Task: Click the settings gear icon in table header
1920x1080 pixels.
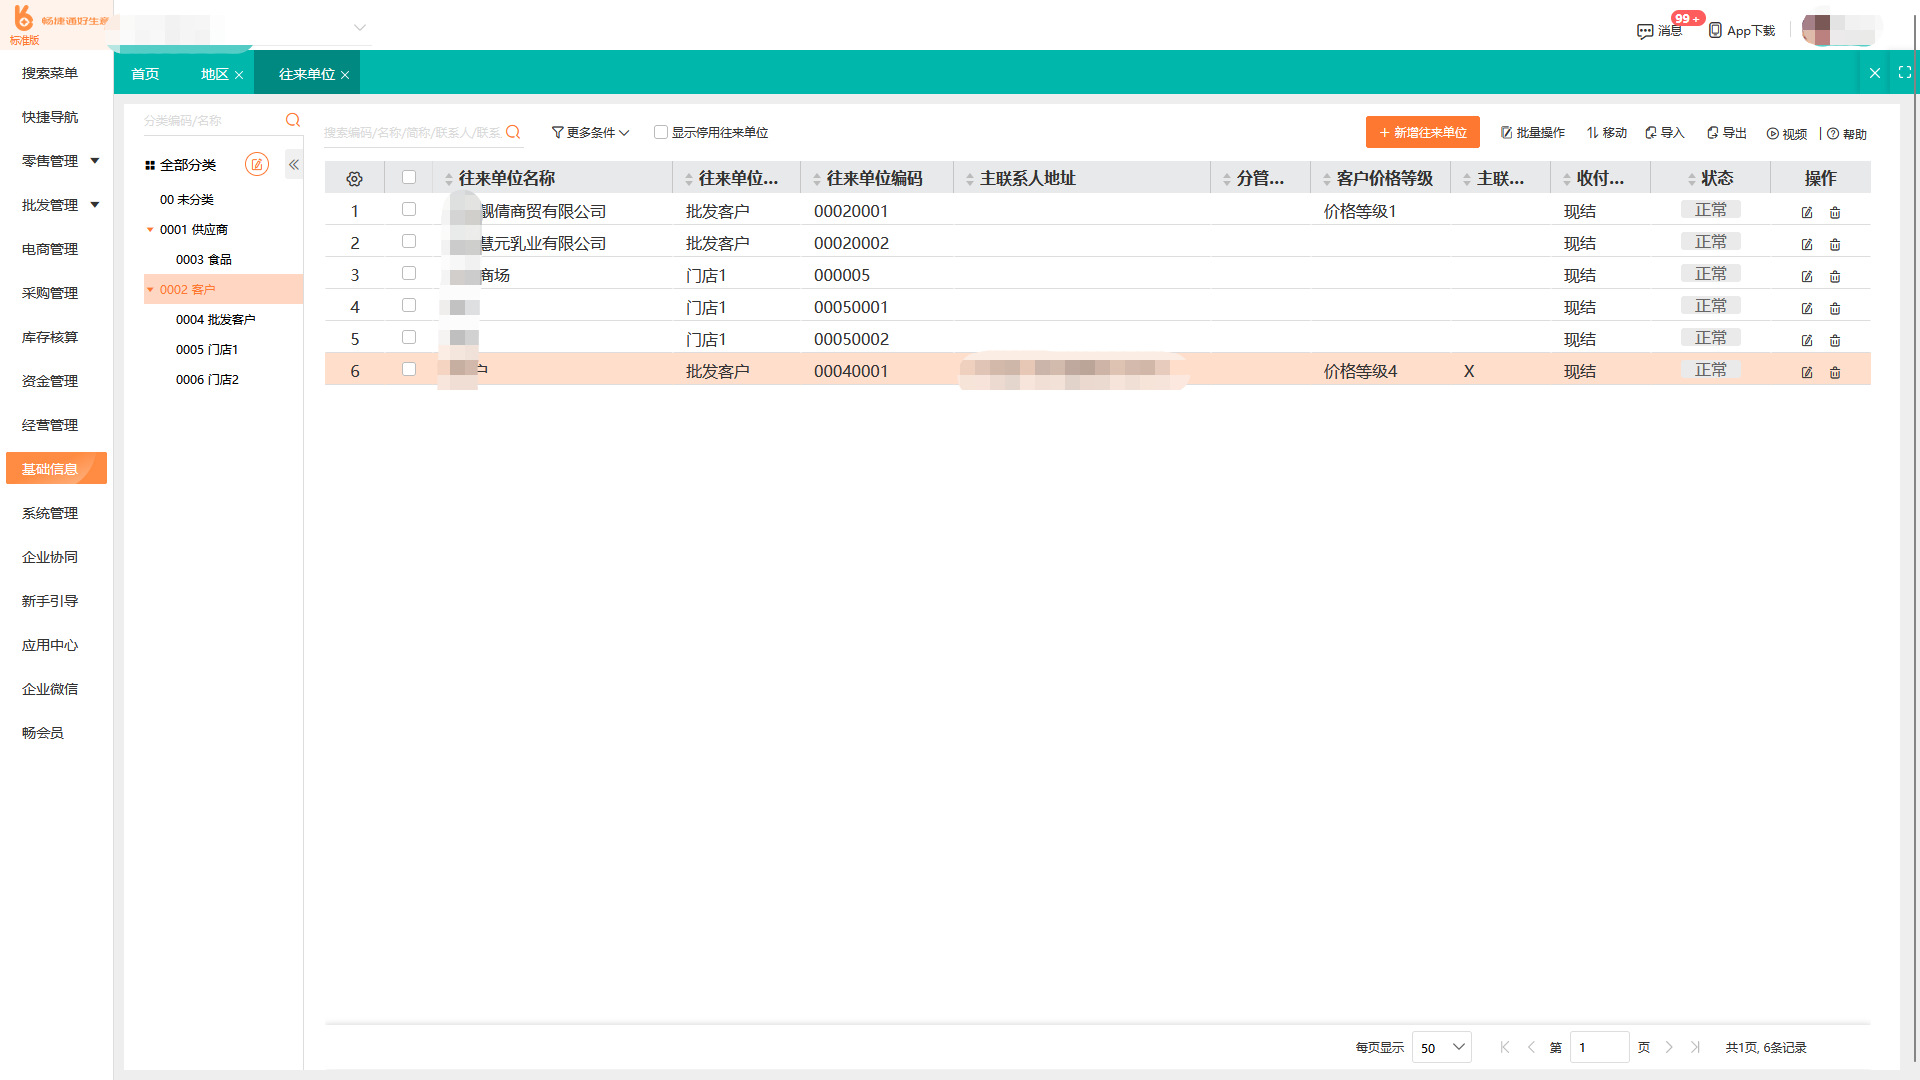Action: click(x=353, y=178)
